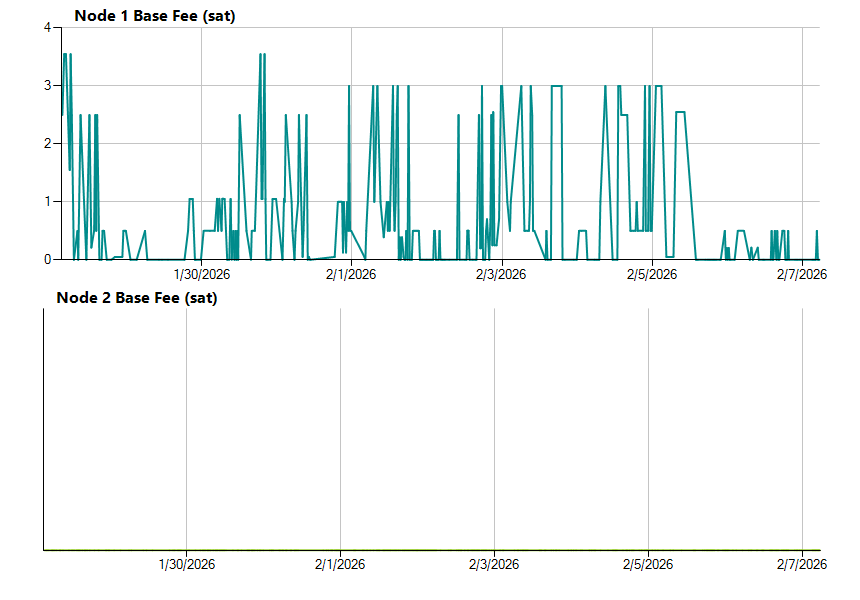Click the 0 label on Node 1 y-axis

47,259
